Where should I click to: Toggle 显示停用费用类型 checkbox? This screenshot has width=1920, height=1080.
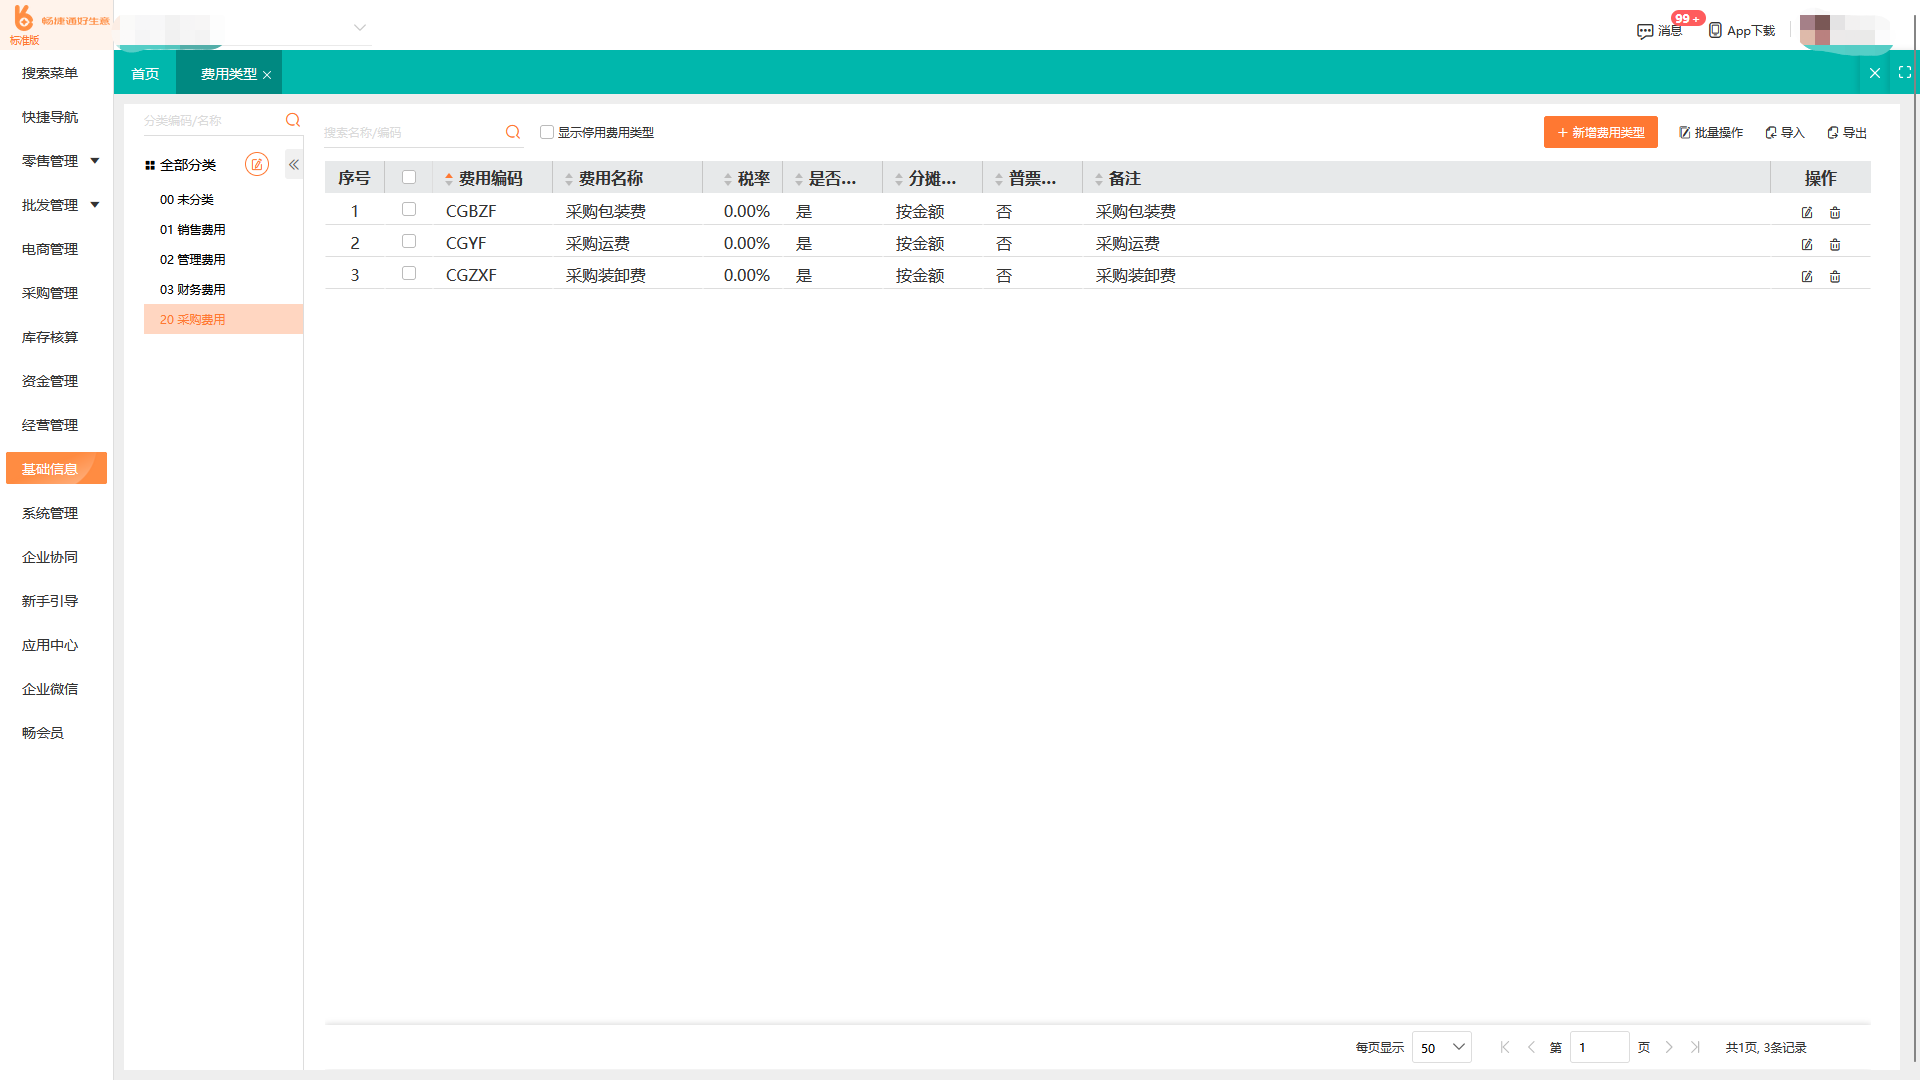click(x=546, y=132)
